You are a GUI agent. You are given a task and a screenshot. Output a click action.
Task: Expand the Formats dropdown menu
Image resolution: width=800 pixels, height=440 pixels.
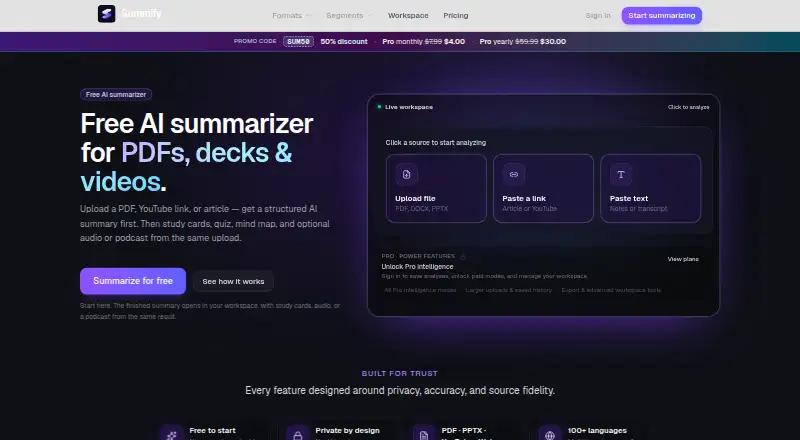click(291, 16)
